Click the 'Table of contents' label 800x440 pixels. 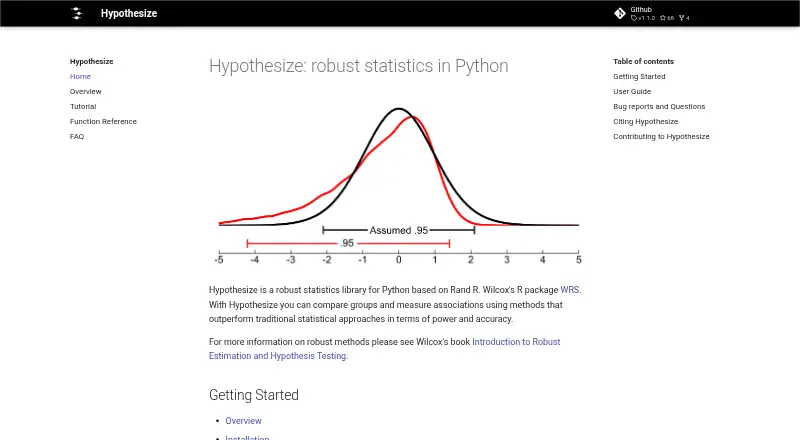(x=643, y=61)
